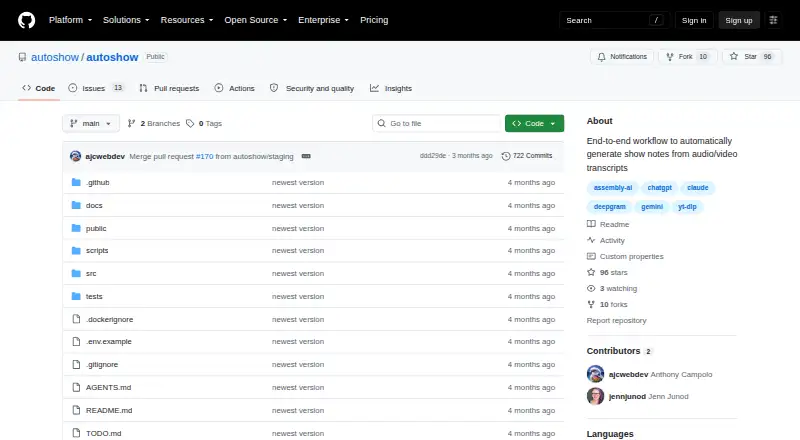The width and height of the screenshot is (800, 440).
Task: Expand the green Code dropdown button
Action: click(x=534, y=124)
